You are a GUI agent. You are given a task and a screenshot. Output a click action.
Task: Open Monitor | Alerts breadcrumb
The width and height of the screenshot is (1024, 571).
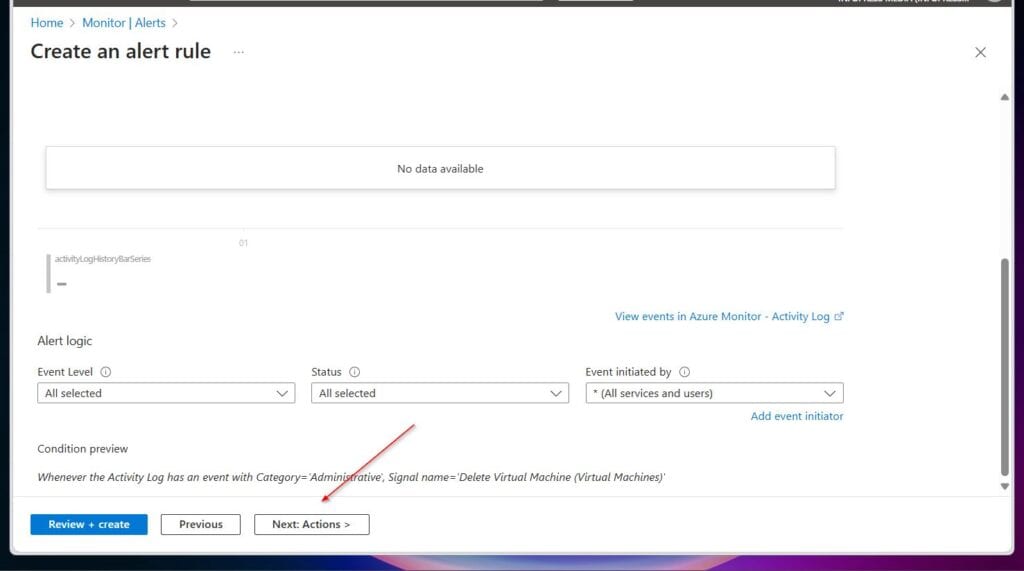pos(123,23)
